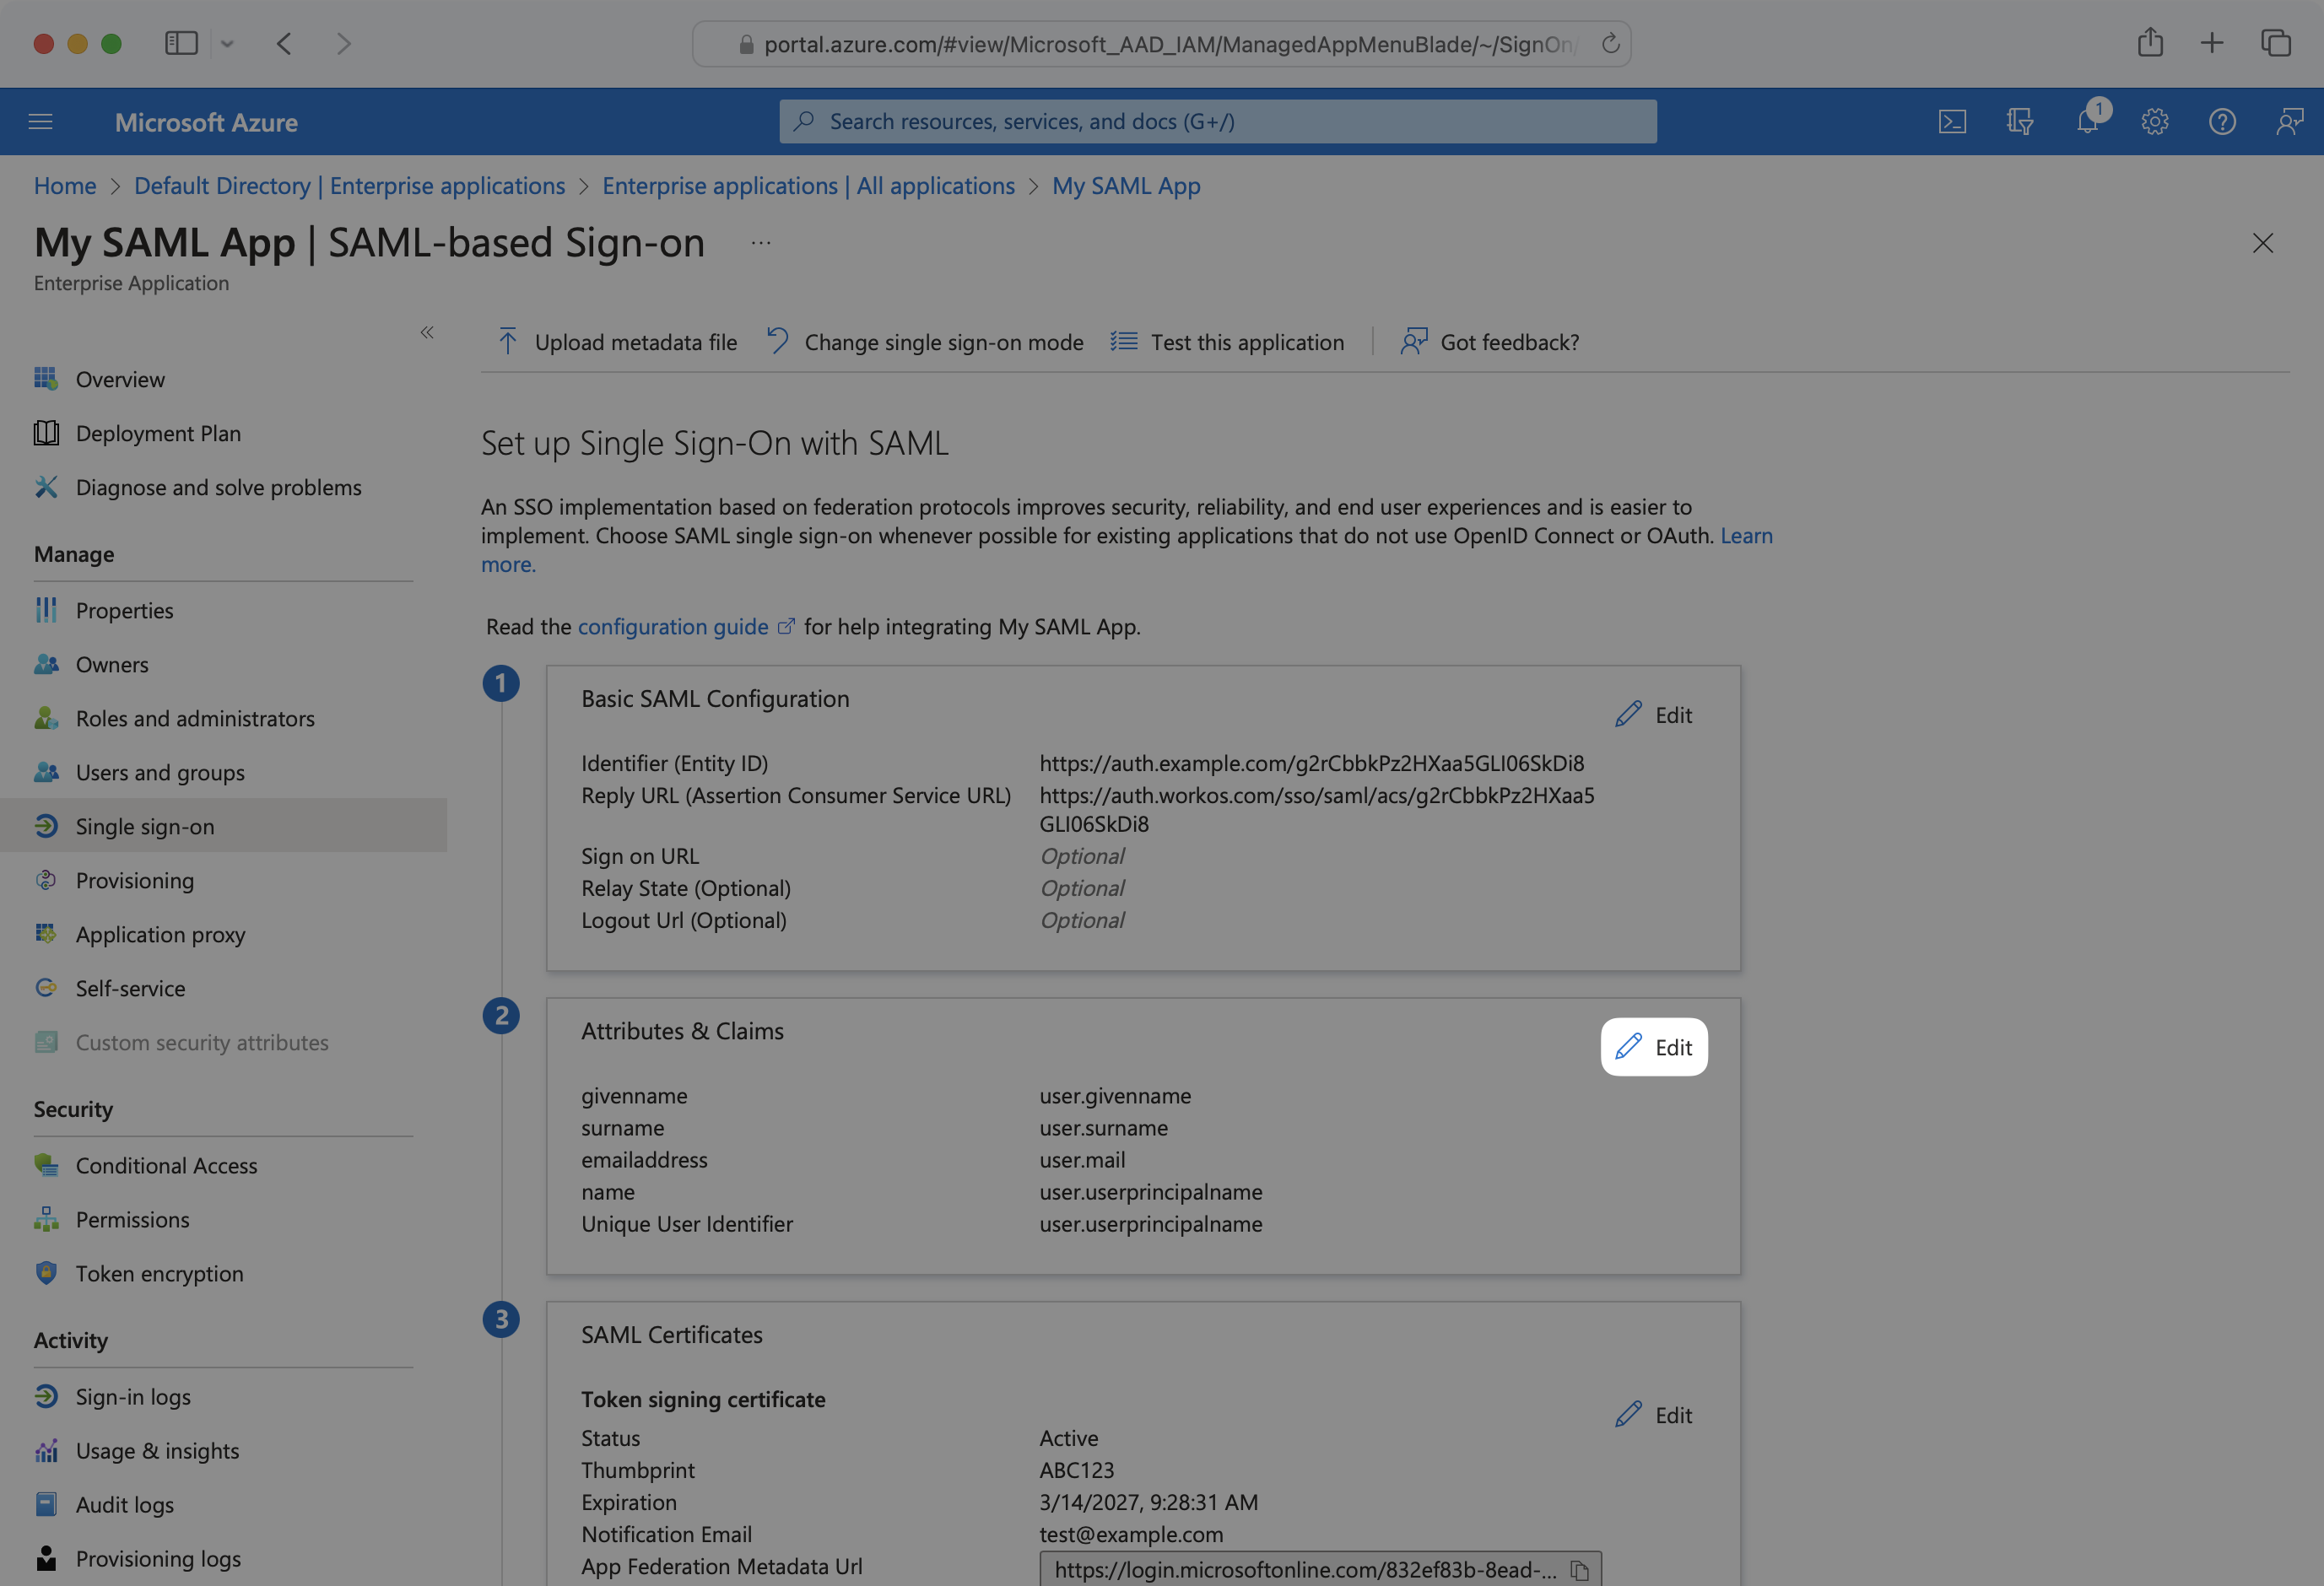Click the Single sign-on sidebar icon
This screenshot has width=2324, height=1586.
tap(48, 825)
